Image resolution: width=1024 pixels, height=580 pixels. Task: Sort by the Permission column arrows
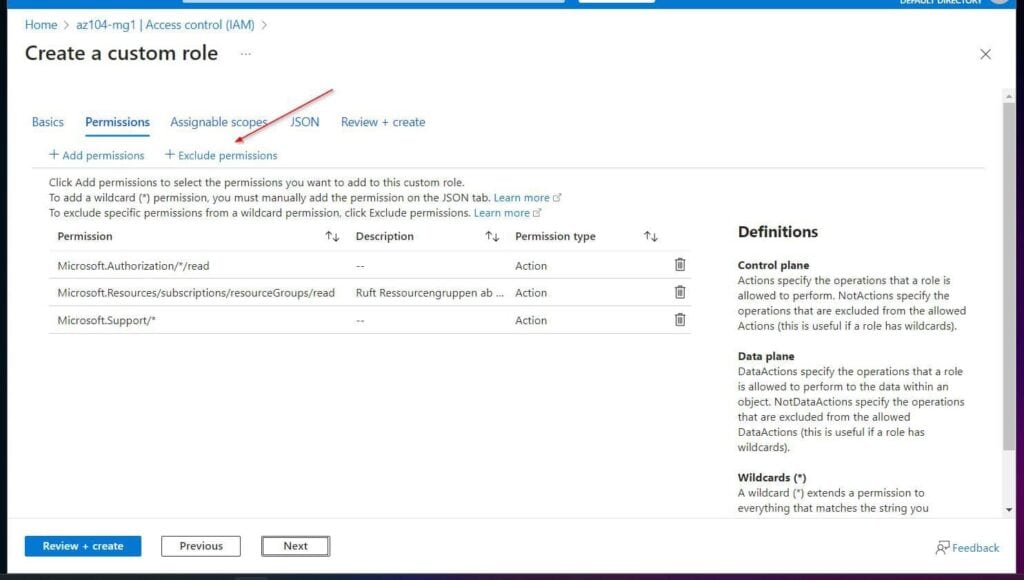pyautogui.click(x=332, y=236)
